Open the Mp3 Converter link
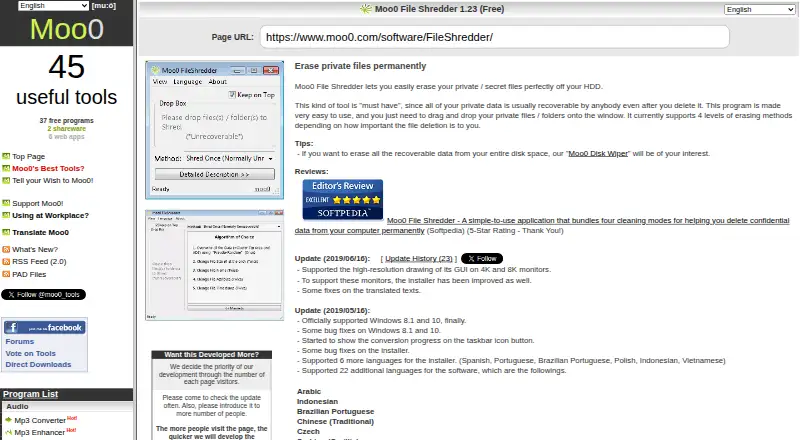Image resolution: width=800 pixels, height=440 pixels. [x=40, y=421]
